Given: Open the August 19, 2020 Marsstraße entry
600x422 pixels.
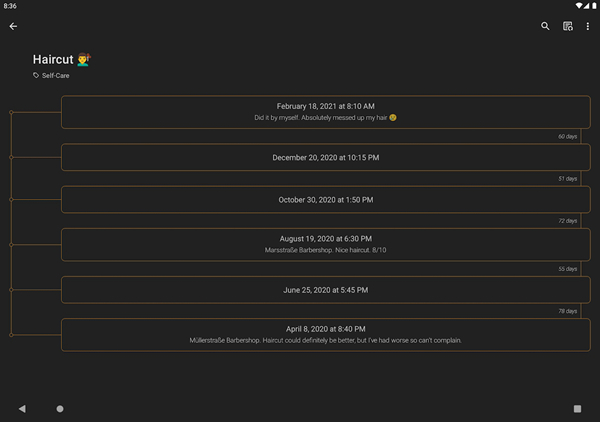Looking at the screenshot, I should click(325, 244).
